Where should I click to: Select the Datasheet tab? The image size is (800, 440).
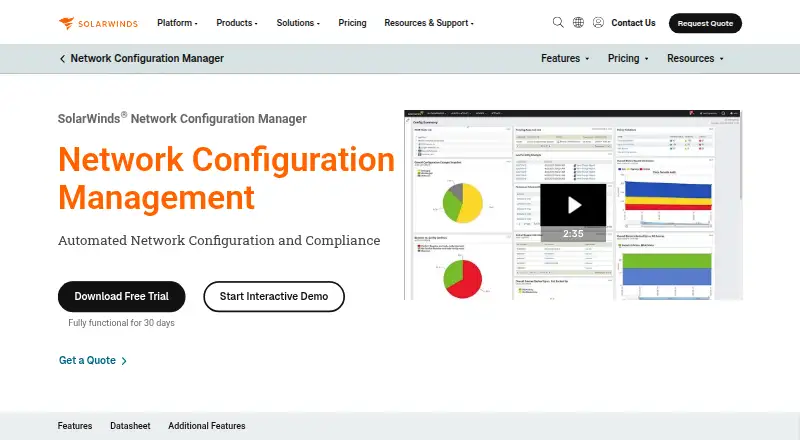[x=130, y=426]
